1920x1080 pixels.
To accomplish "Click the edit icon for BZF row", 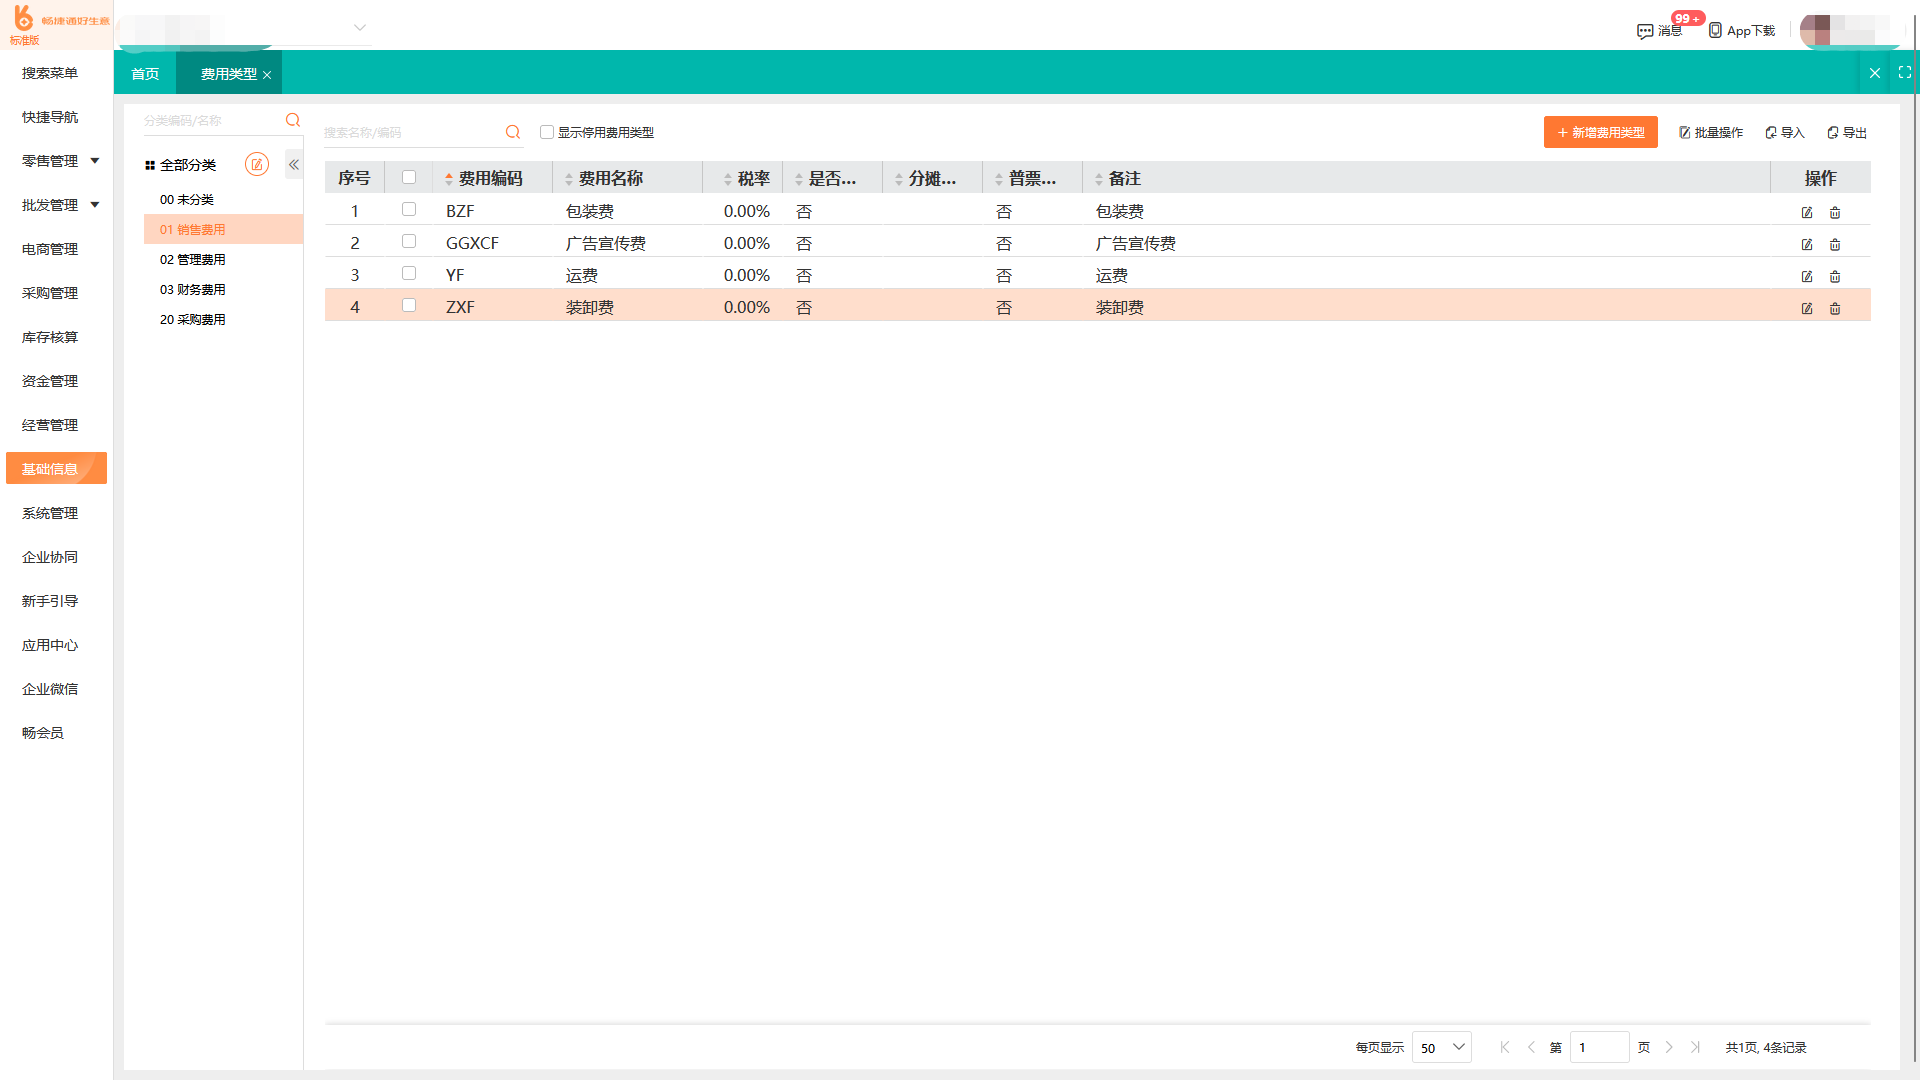I will pos(1807,211).
